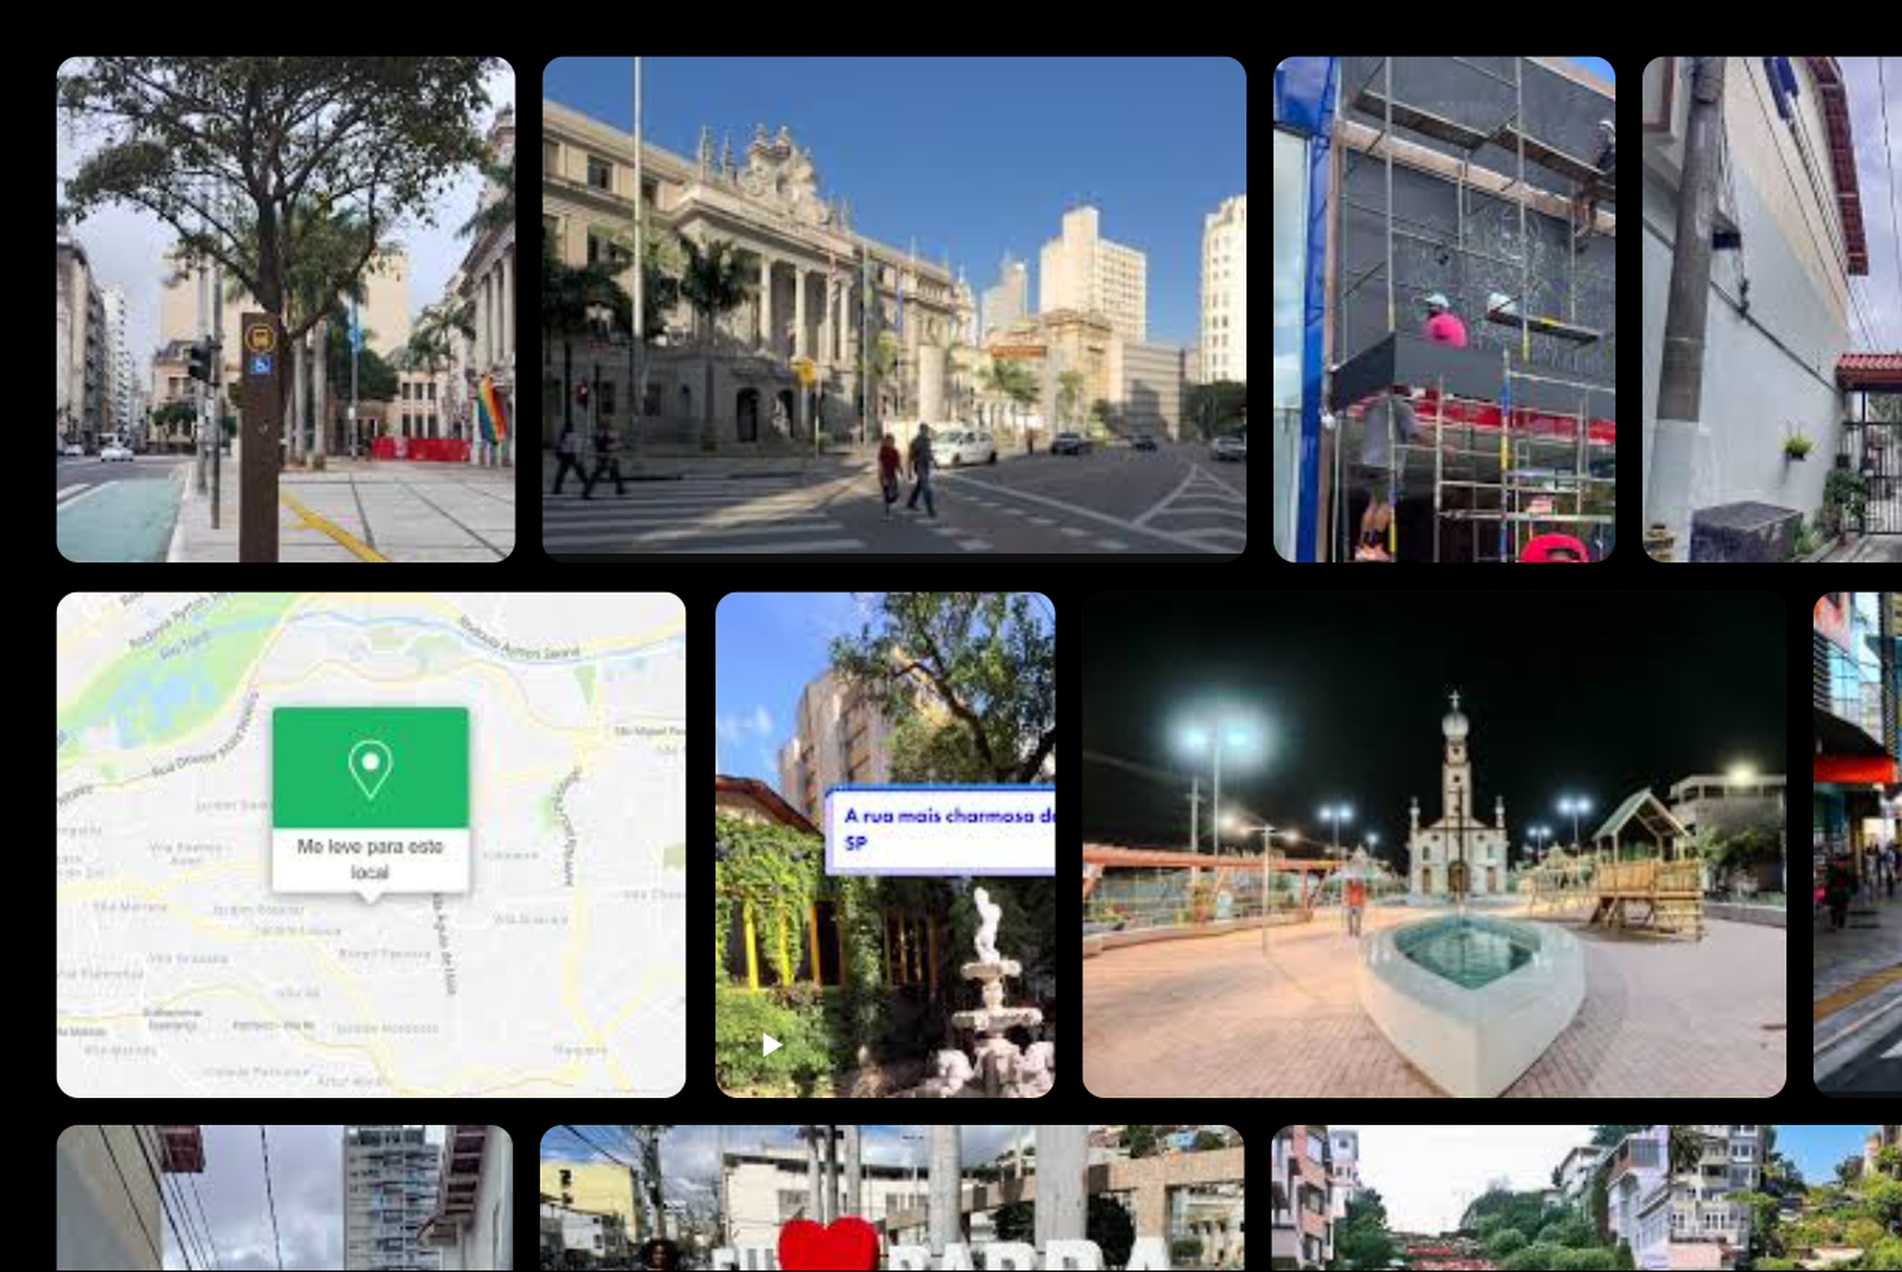Click the red heart in the Barra sign
Image resolution: width=1902 pixels, height=1272 pixels.
coord(828,1244)
